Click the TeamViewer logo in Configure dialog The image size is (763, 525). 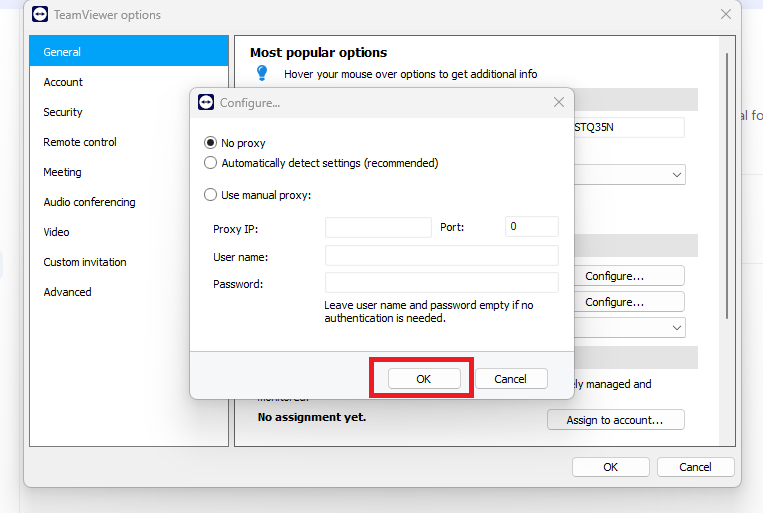206,102
